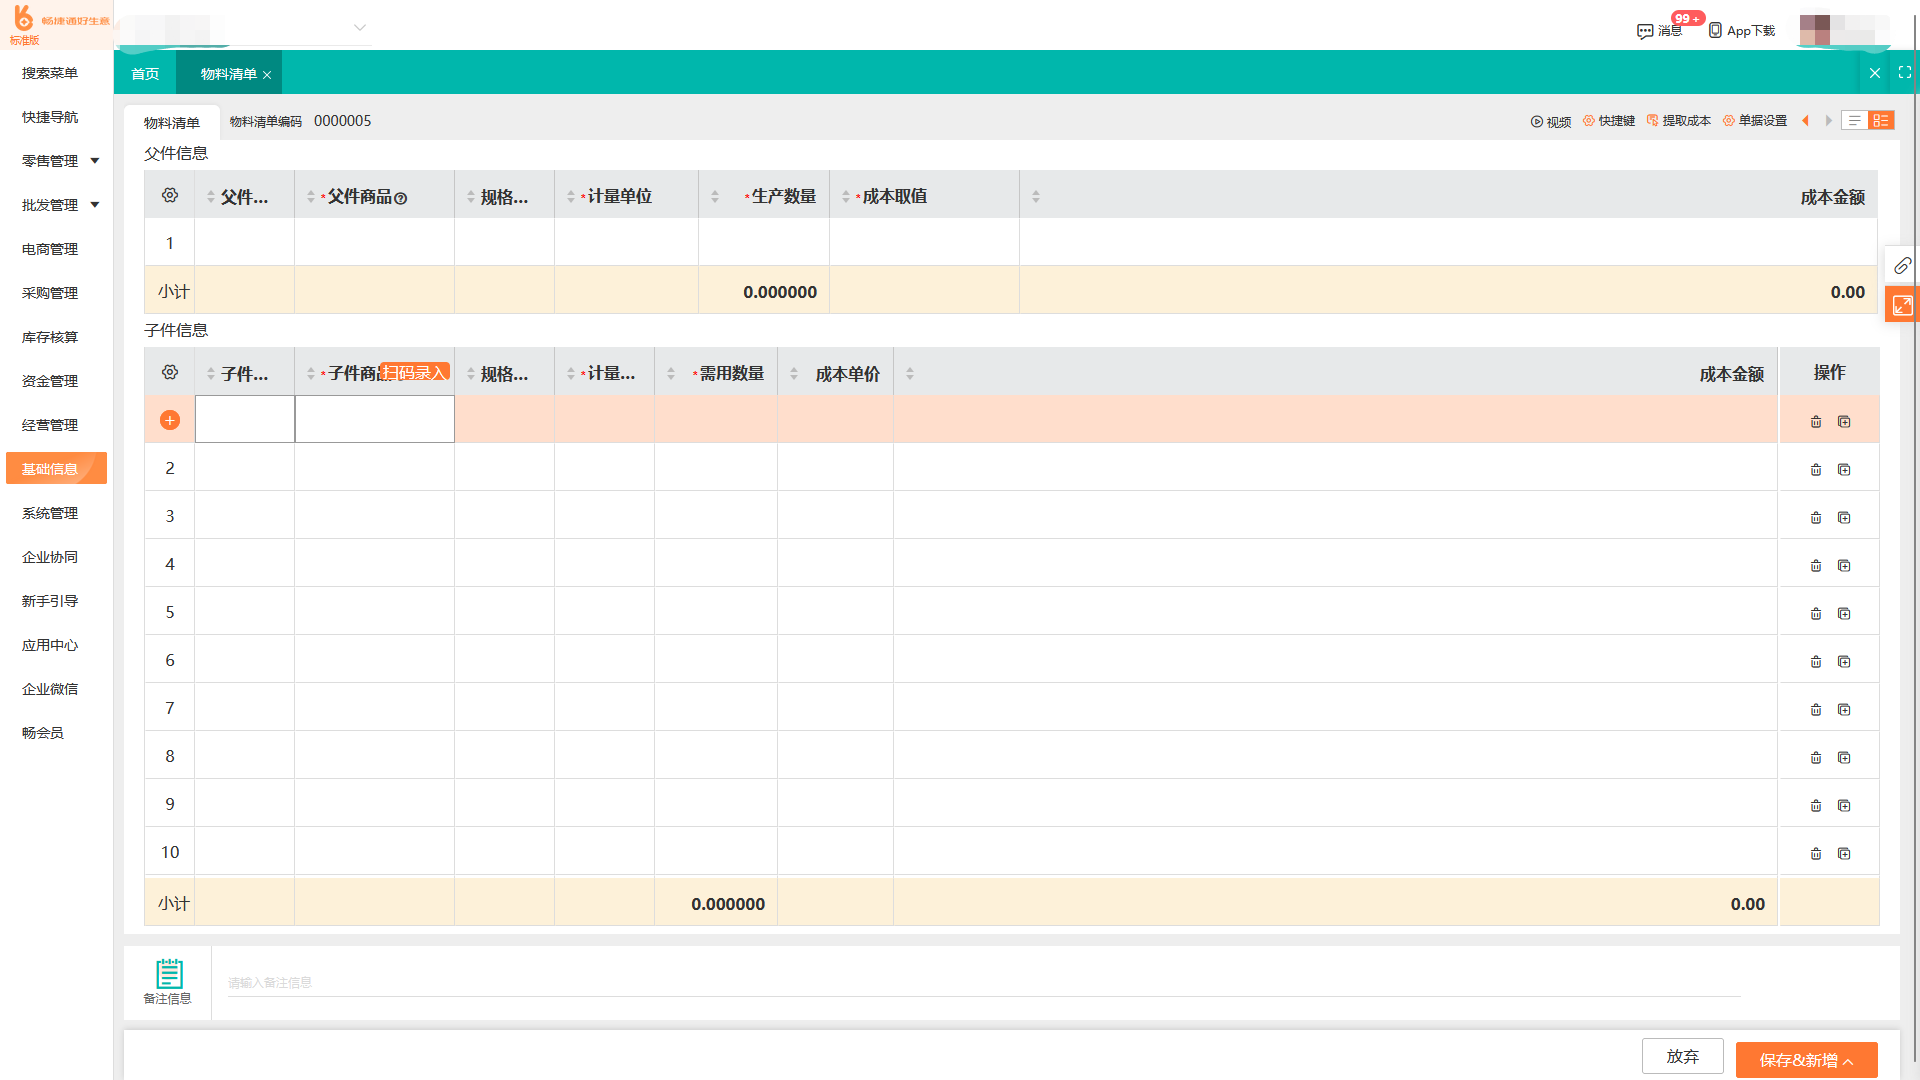Click the copy icon on row 1 in child table
The height and width of the screenshot is (1080, 1920).
pos(1845,421)
